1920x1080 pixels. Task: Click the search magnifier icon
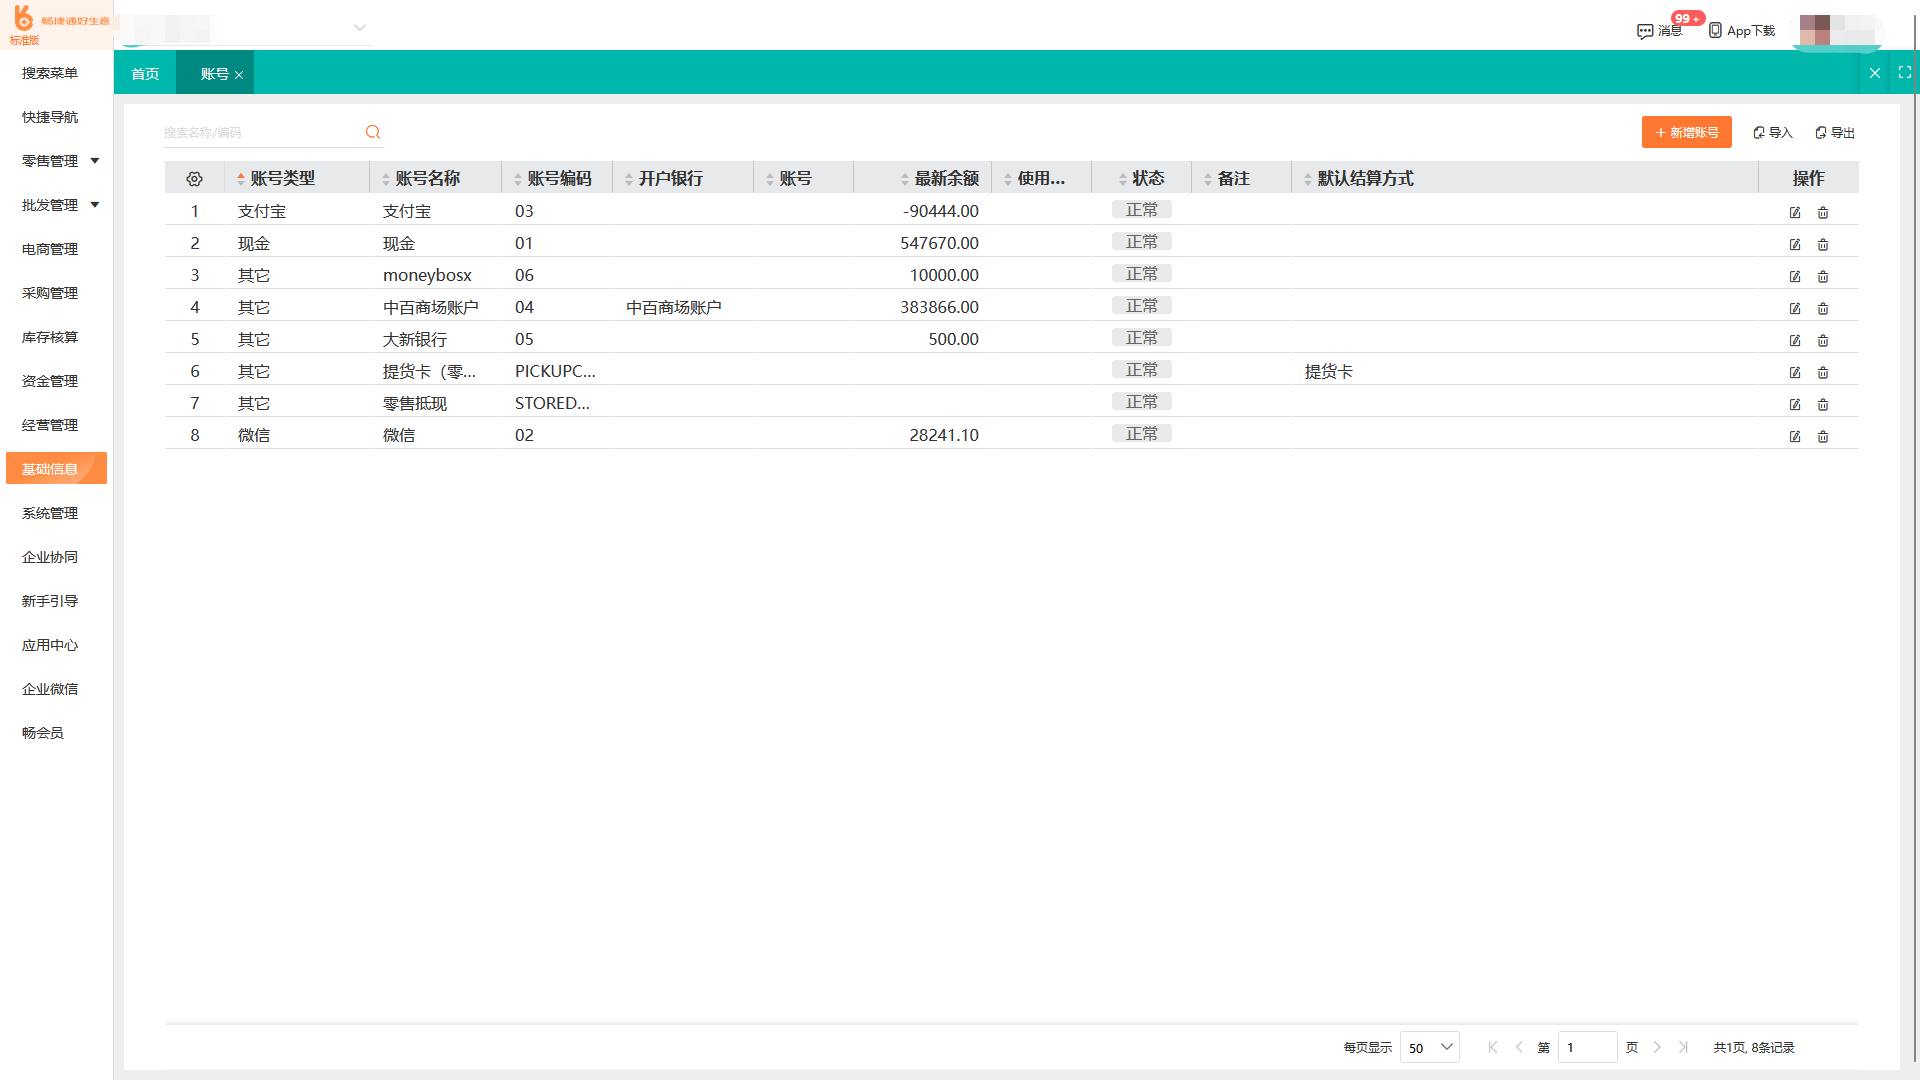click(373, 132)
